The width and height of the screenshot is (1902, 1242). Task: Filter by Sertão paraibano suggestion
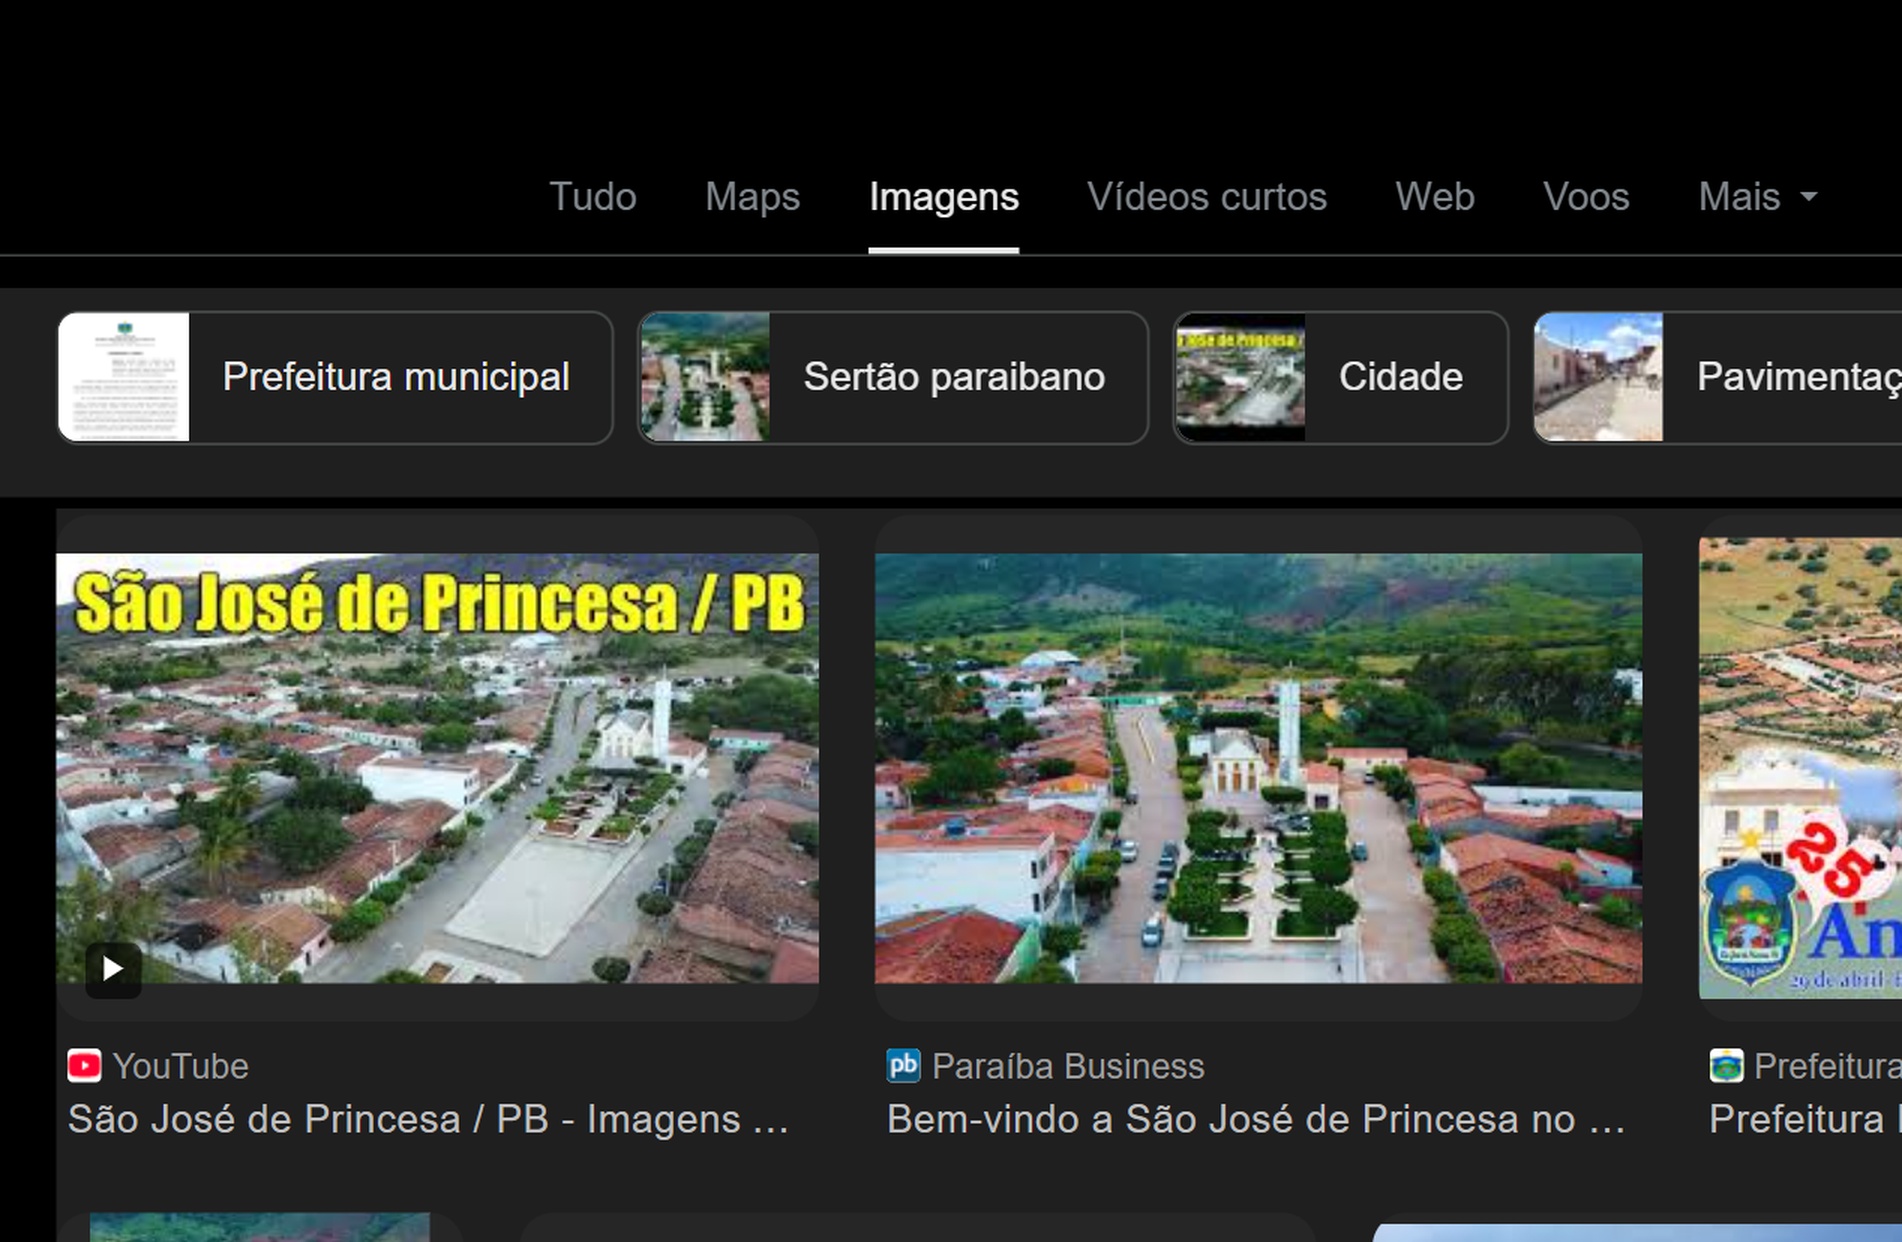tap(953, 377)
